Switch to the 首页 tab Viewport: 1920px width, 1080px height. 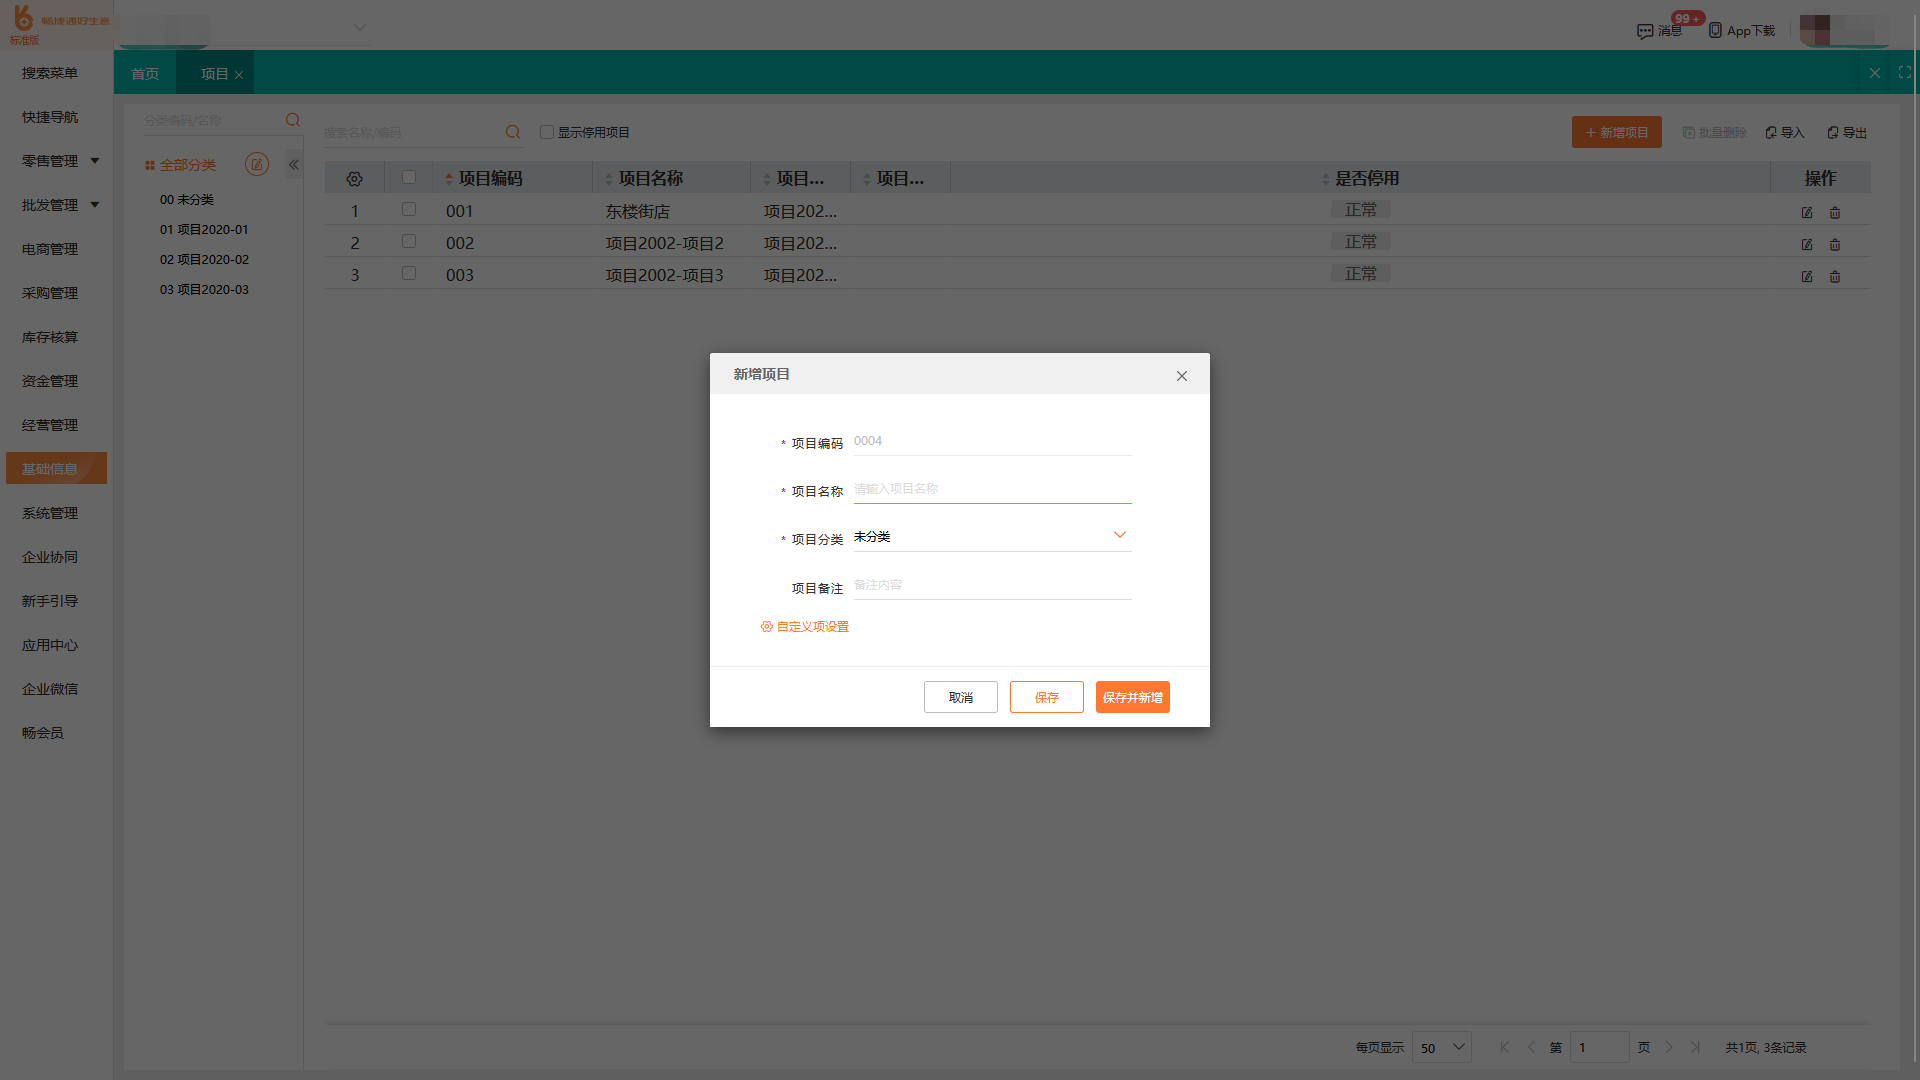[x=145, y=73]
